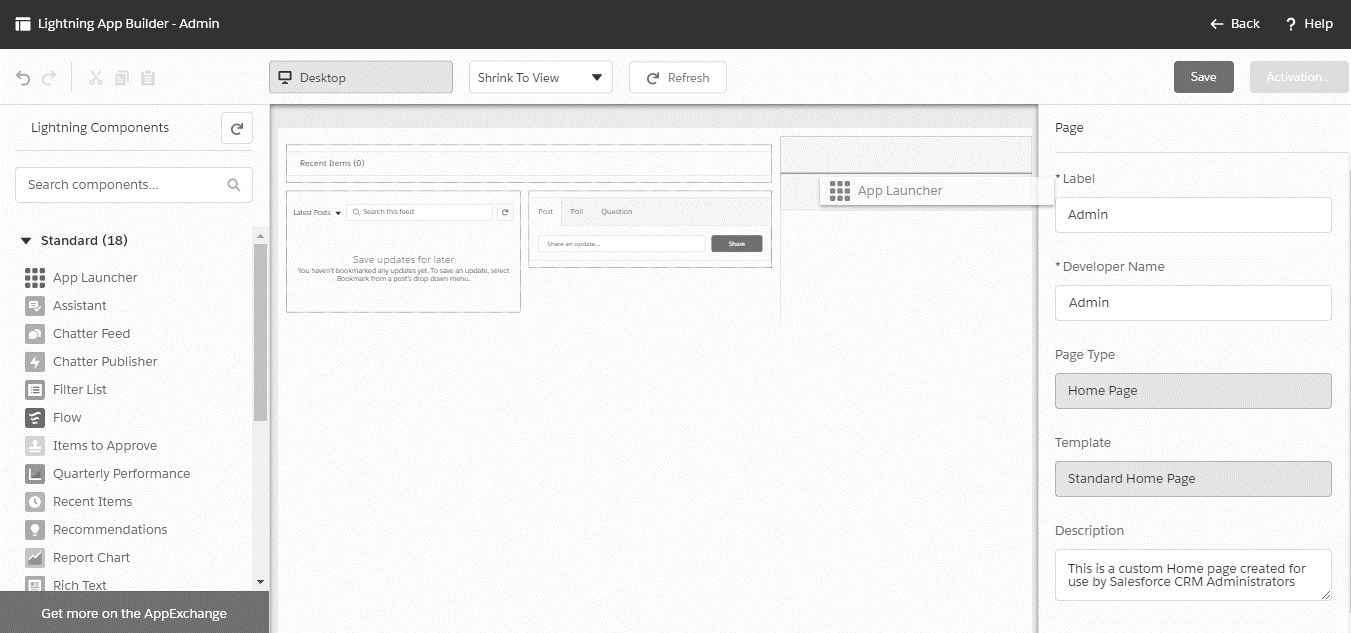
Task: Click the Recent Items component icon
Action: [34, 501]
